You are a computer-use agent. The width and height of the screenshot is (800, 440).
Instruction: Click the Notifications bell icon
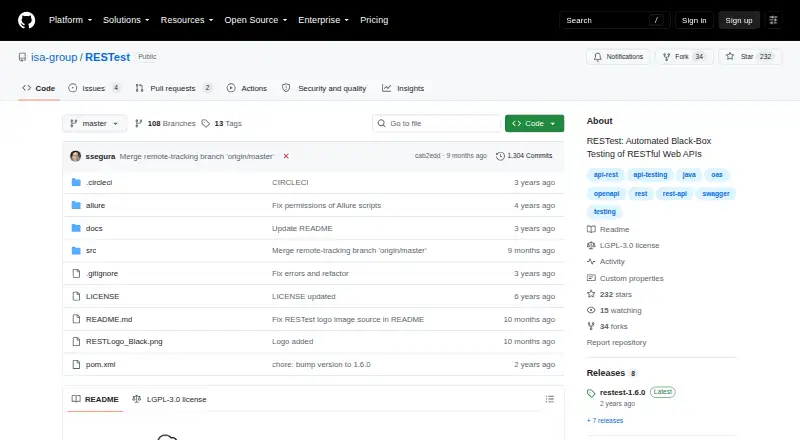[x=597, y=57]
